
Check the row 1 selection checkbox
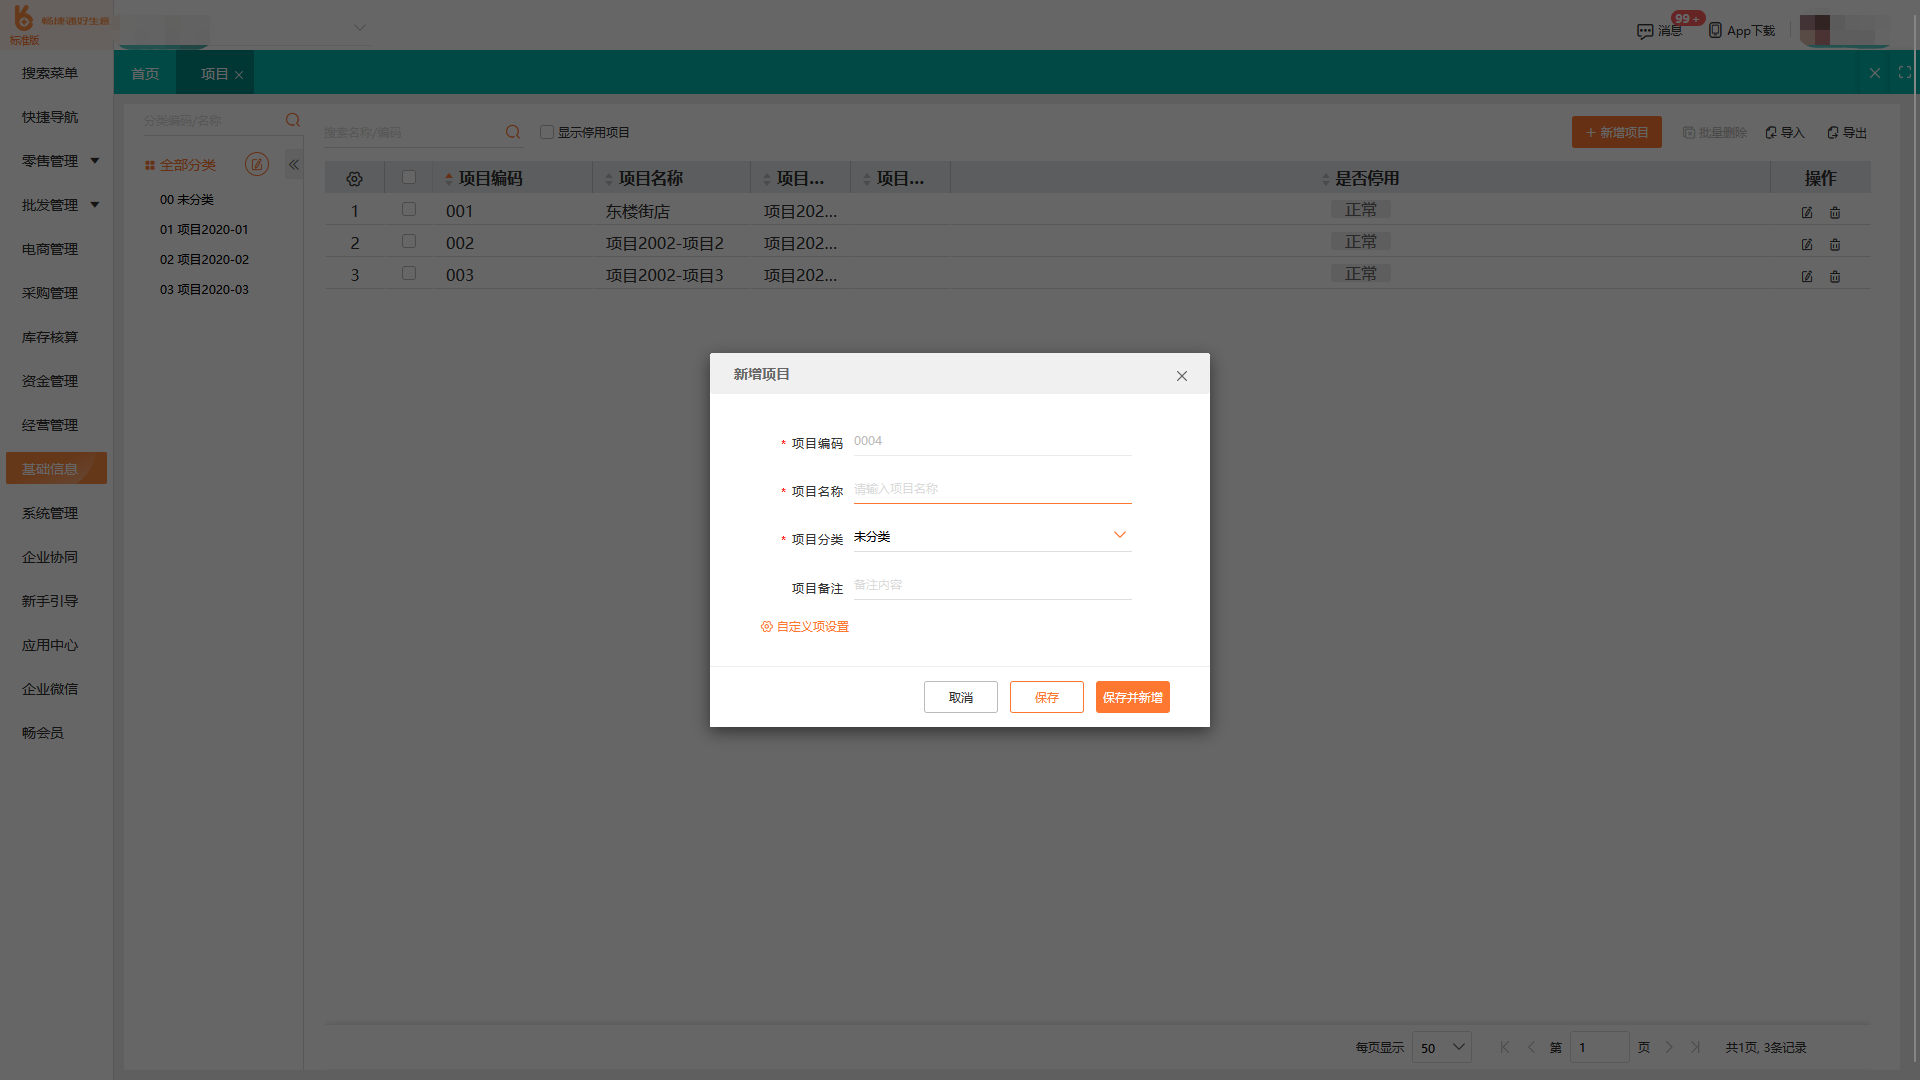(x=409, y=208)
